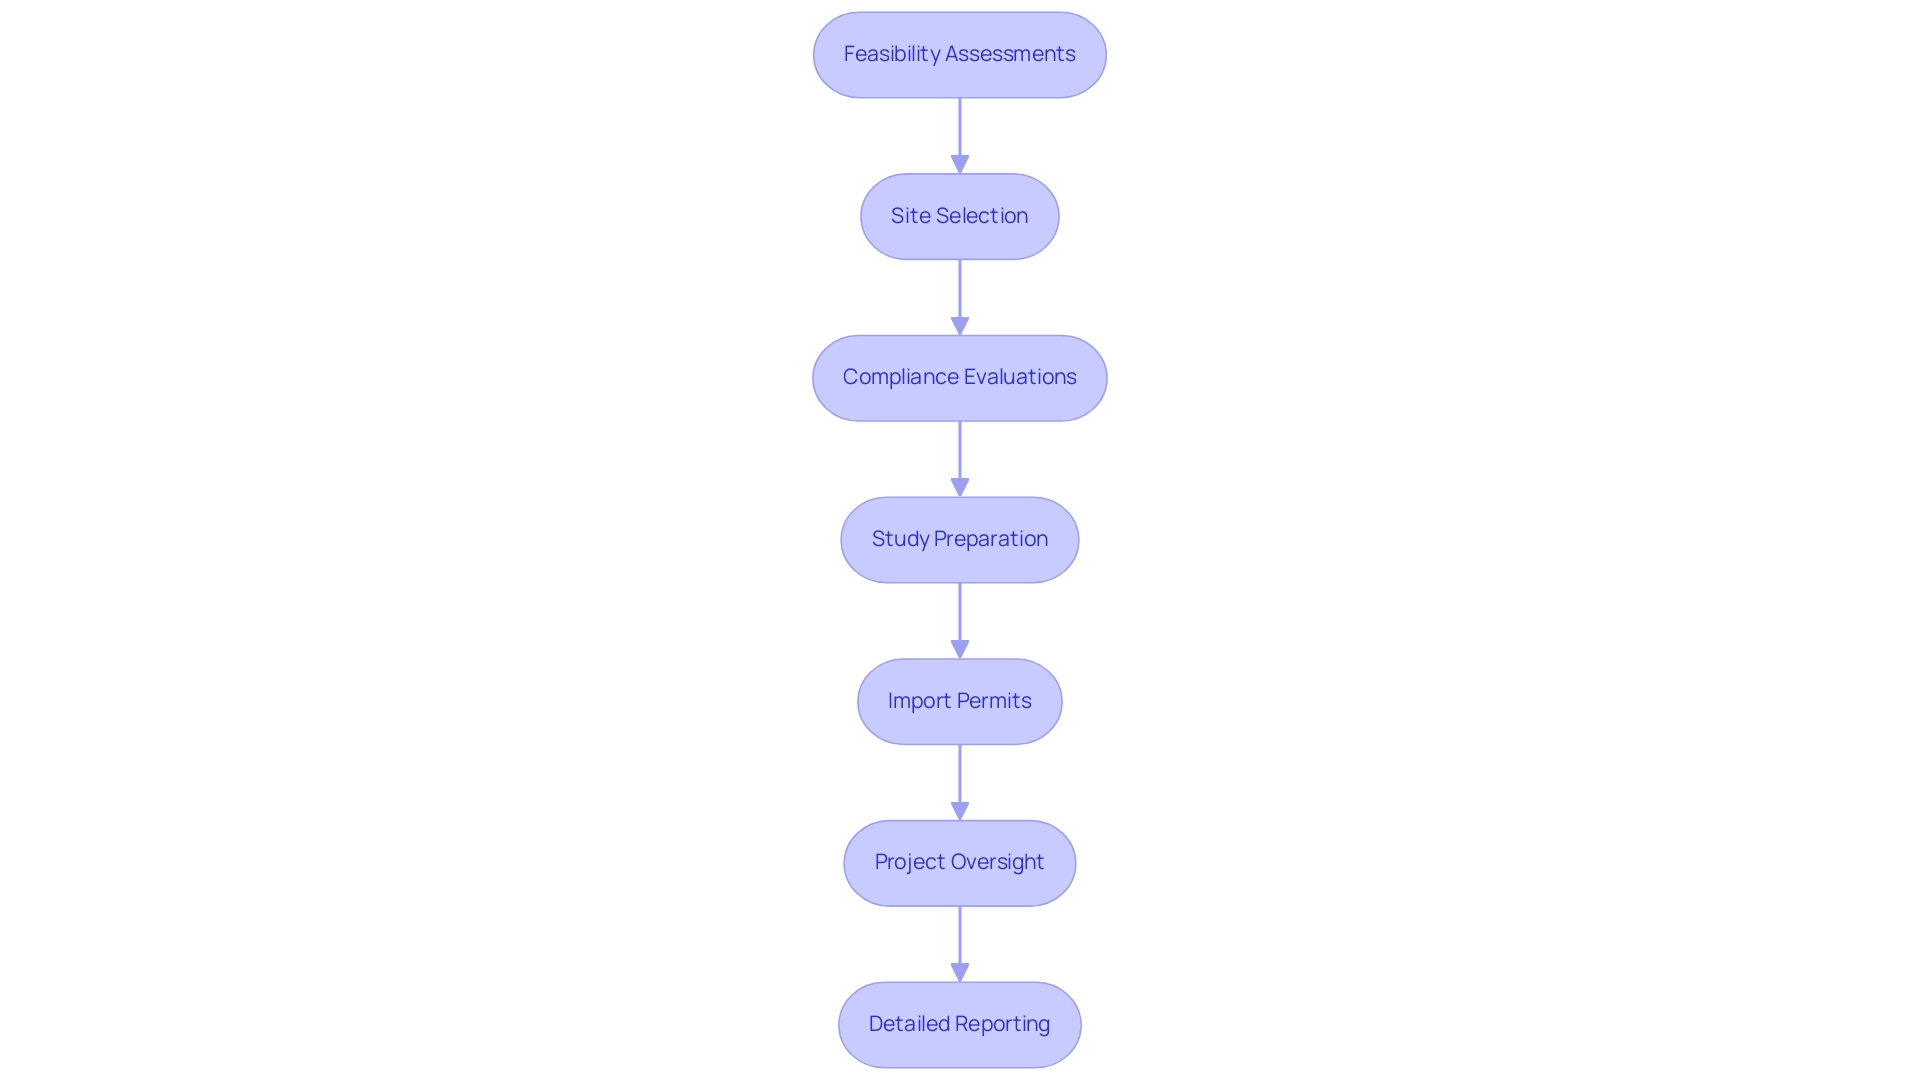Select the Site Selection flowchart node
This screenshot has width=1920, height=1083.
click(960, 216)
